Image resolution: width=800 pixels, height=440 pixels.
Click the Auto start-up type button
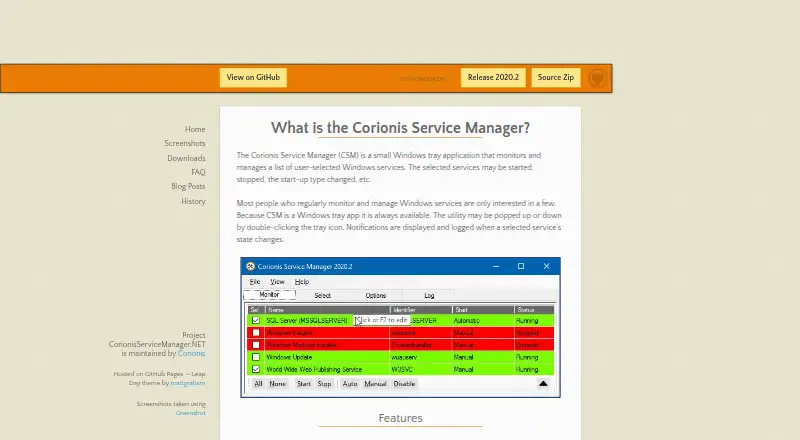pyautogui.click(x=350, y=384)
